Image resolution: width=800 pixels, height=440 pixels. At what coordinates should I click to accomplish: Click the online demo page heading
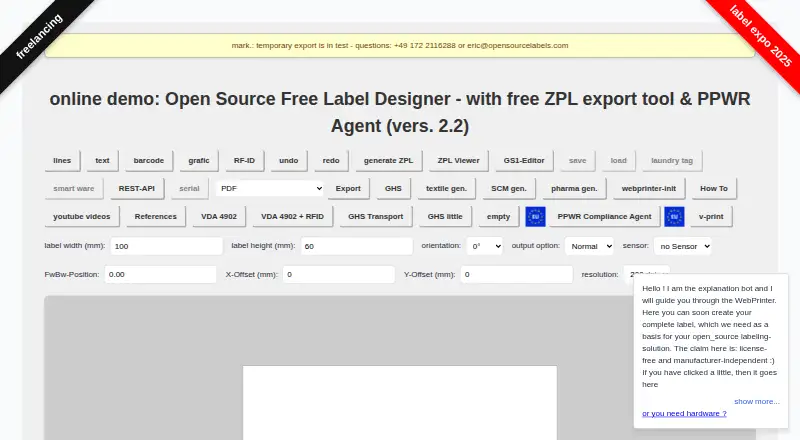click(399, 112)
